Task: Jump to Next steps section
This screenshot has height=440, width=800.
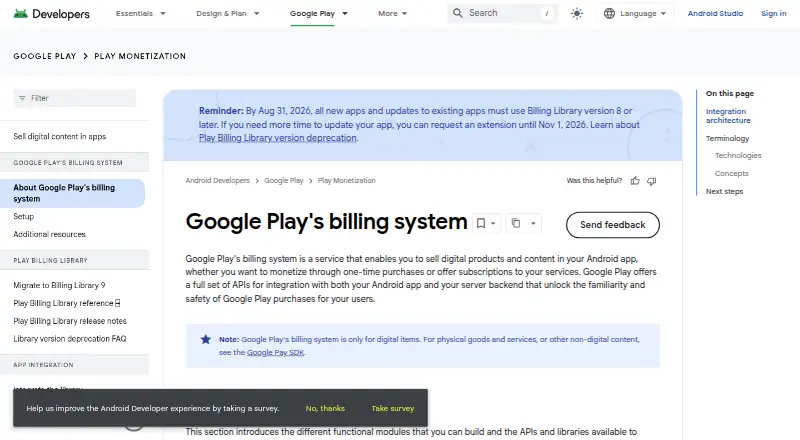Action: [x=724, y=191]
